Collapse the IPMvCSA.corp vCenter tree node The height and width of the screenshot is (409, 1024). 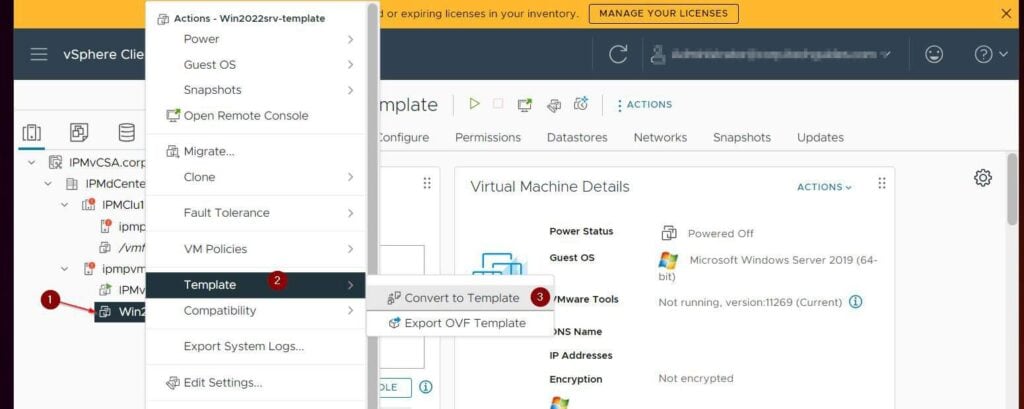click(x=31, y=162)
